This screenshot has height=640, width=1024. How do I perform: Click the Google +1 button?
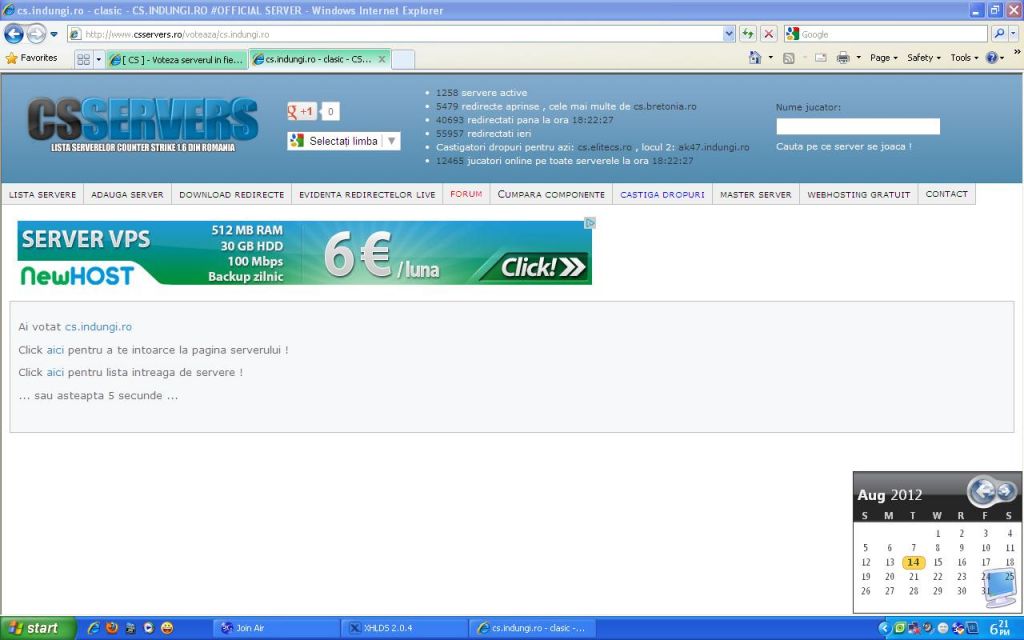pyautogui.click(x=301, y=112)
